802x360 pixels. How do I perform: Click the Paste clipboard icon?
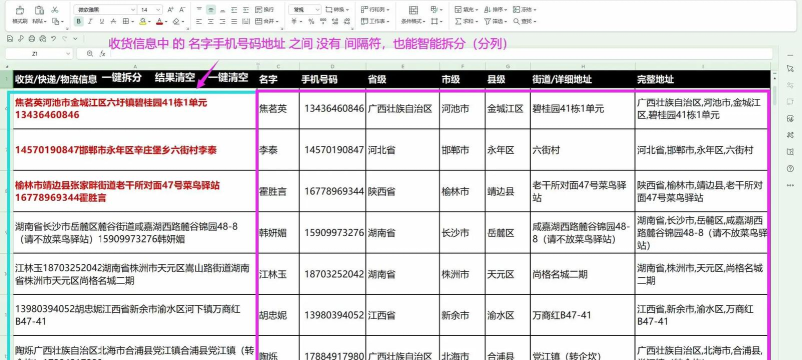point(39,10)
